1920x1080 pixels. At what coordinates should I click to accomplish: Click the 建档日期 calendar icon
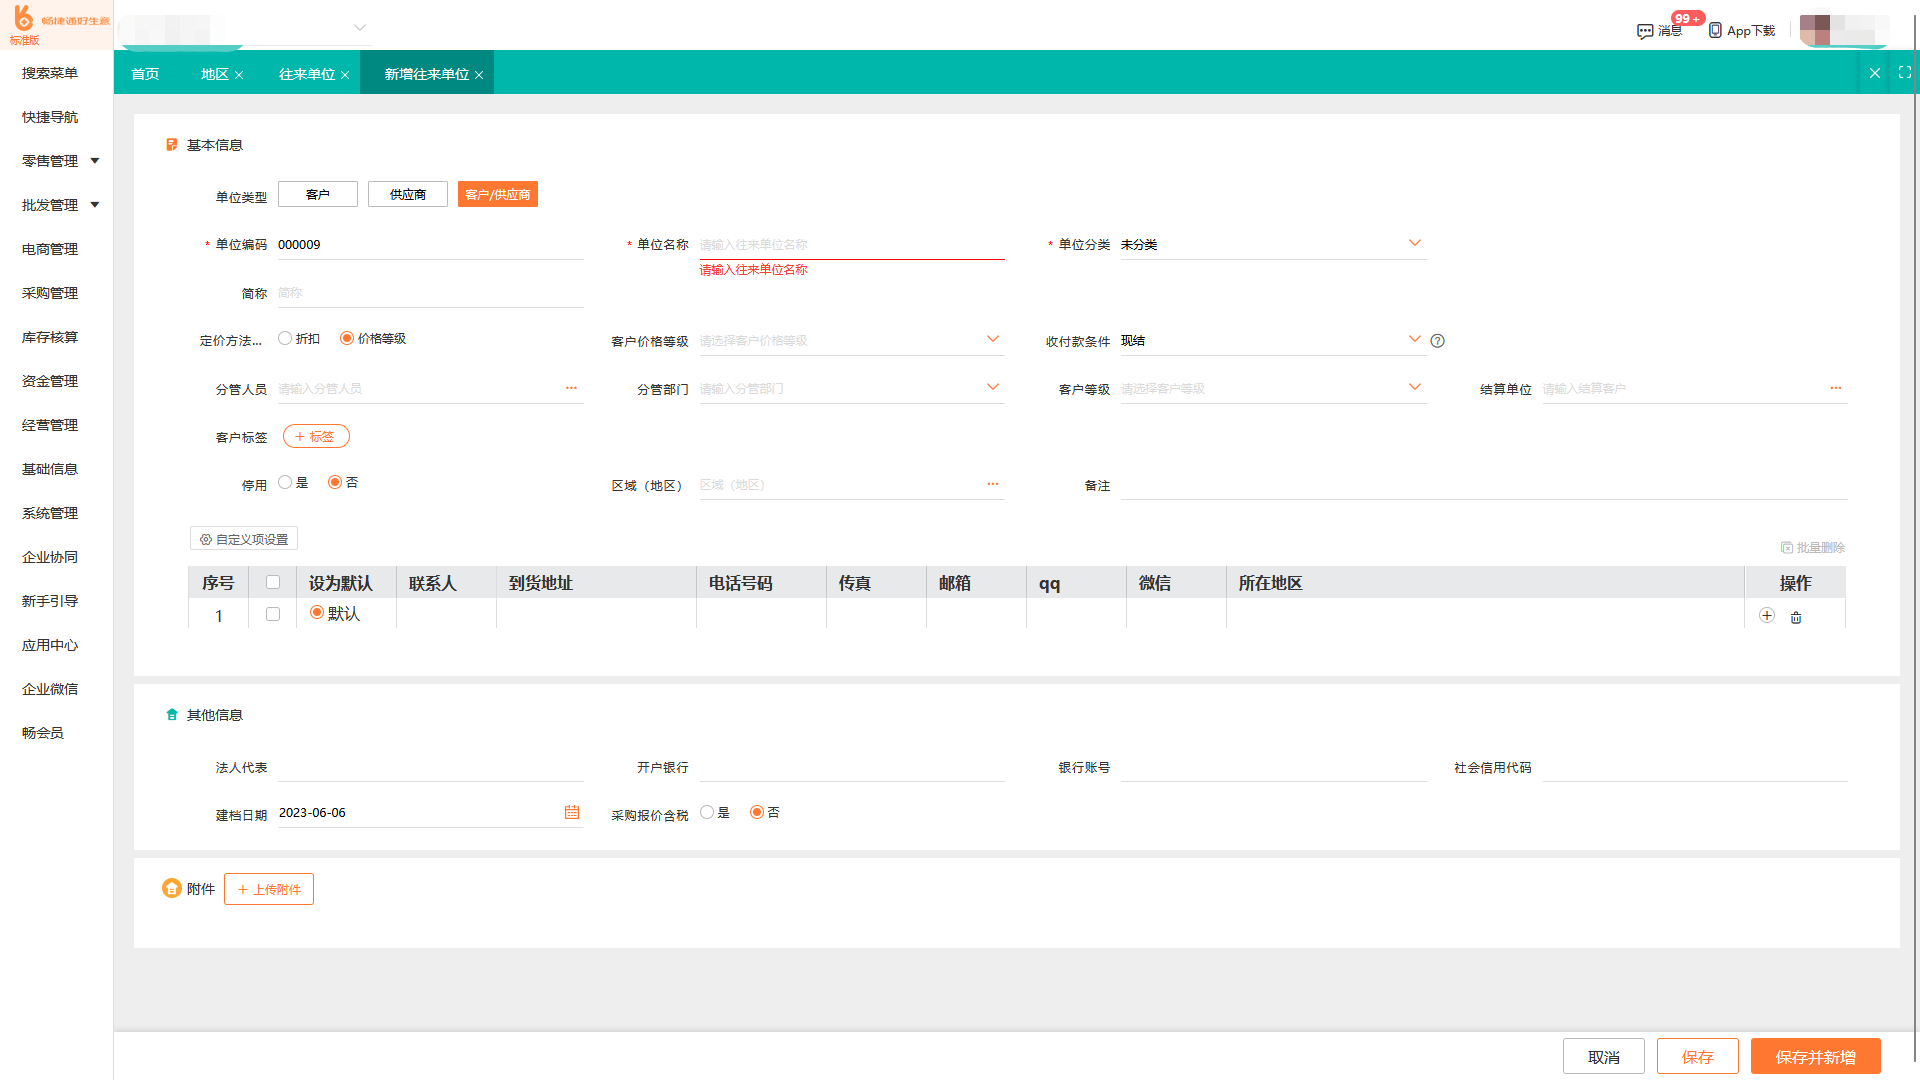click(570, 811)
